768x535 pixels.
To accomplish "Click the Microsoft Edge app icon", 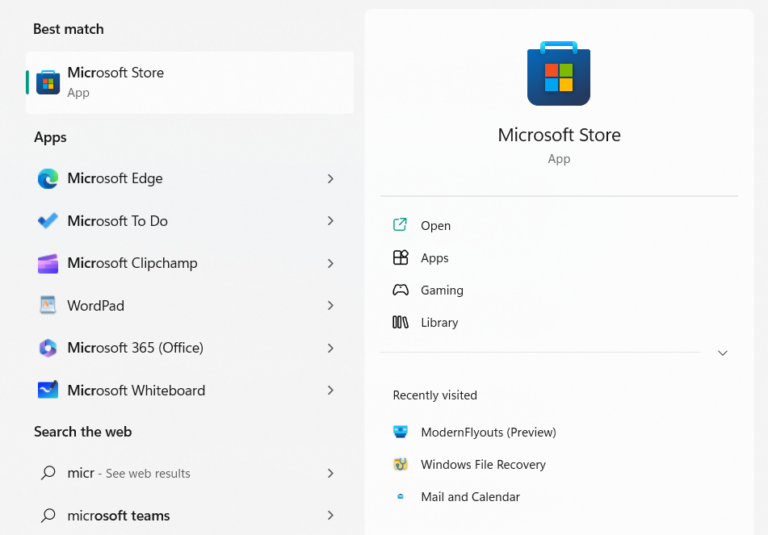I will [48, 179].
